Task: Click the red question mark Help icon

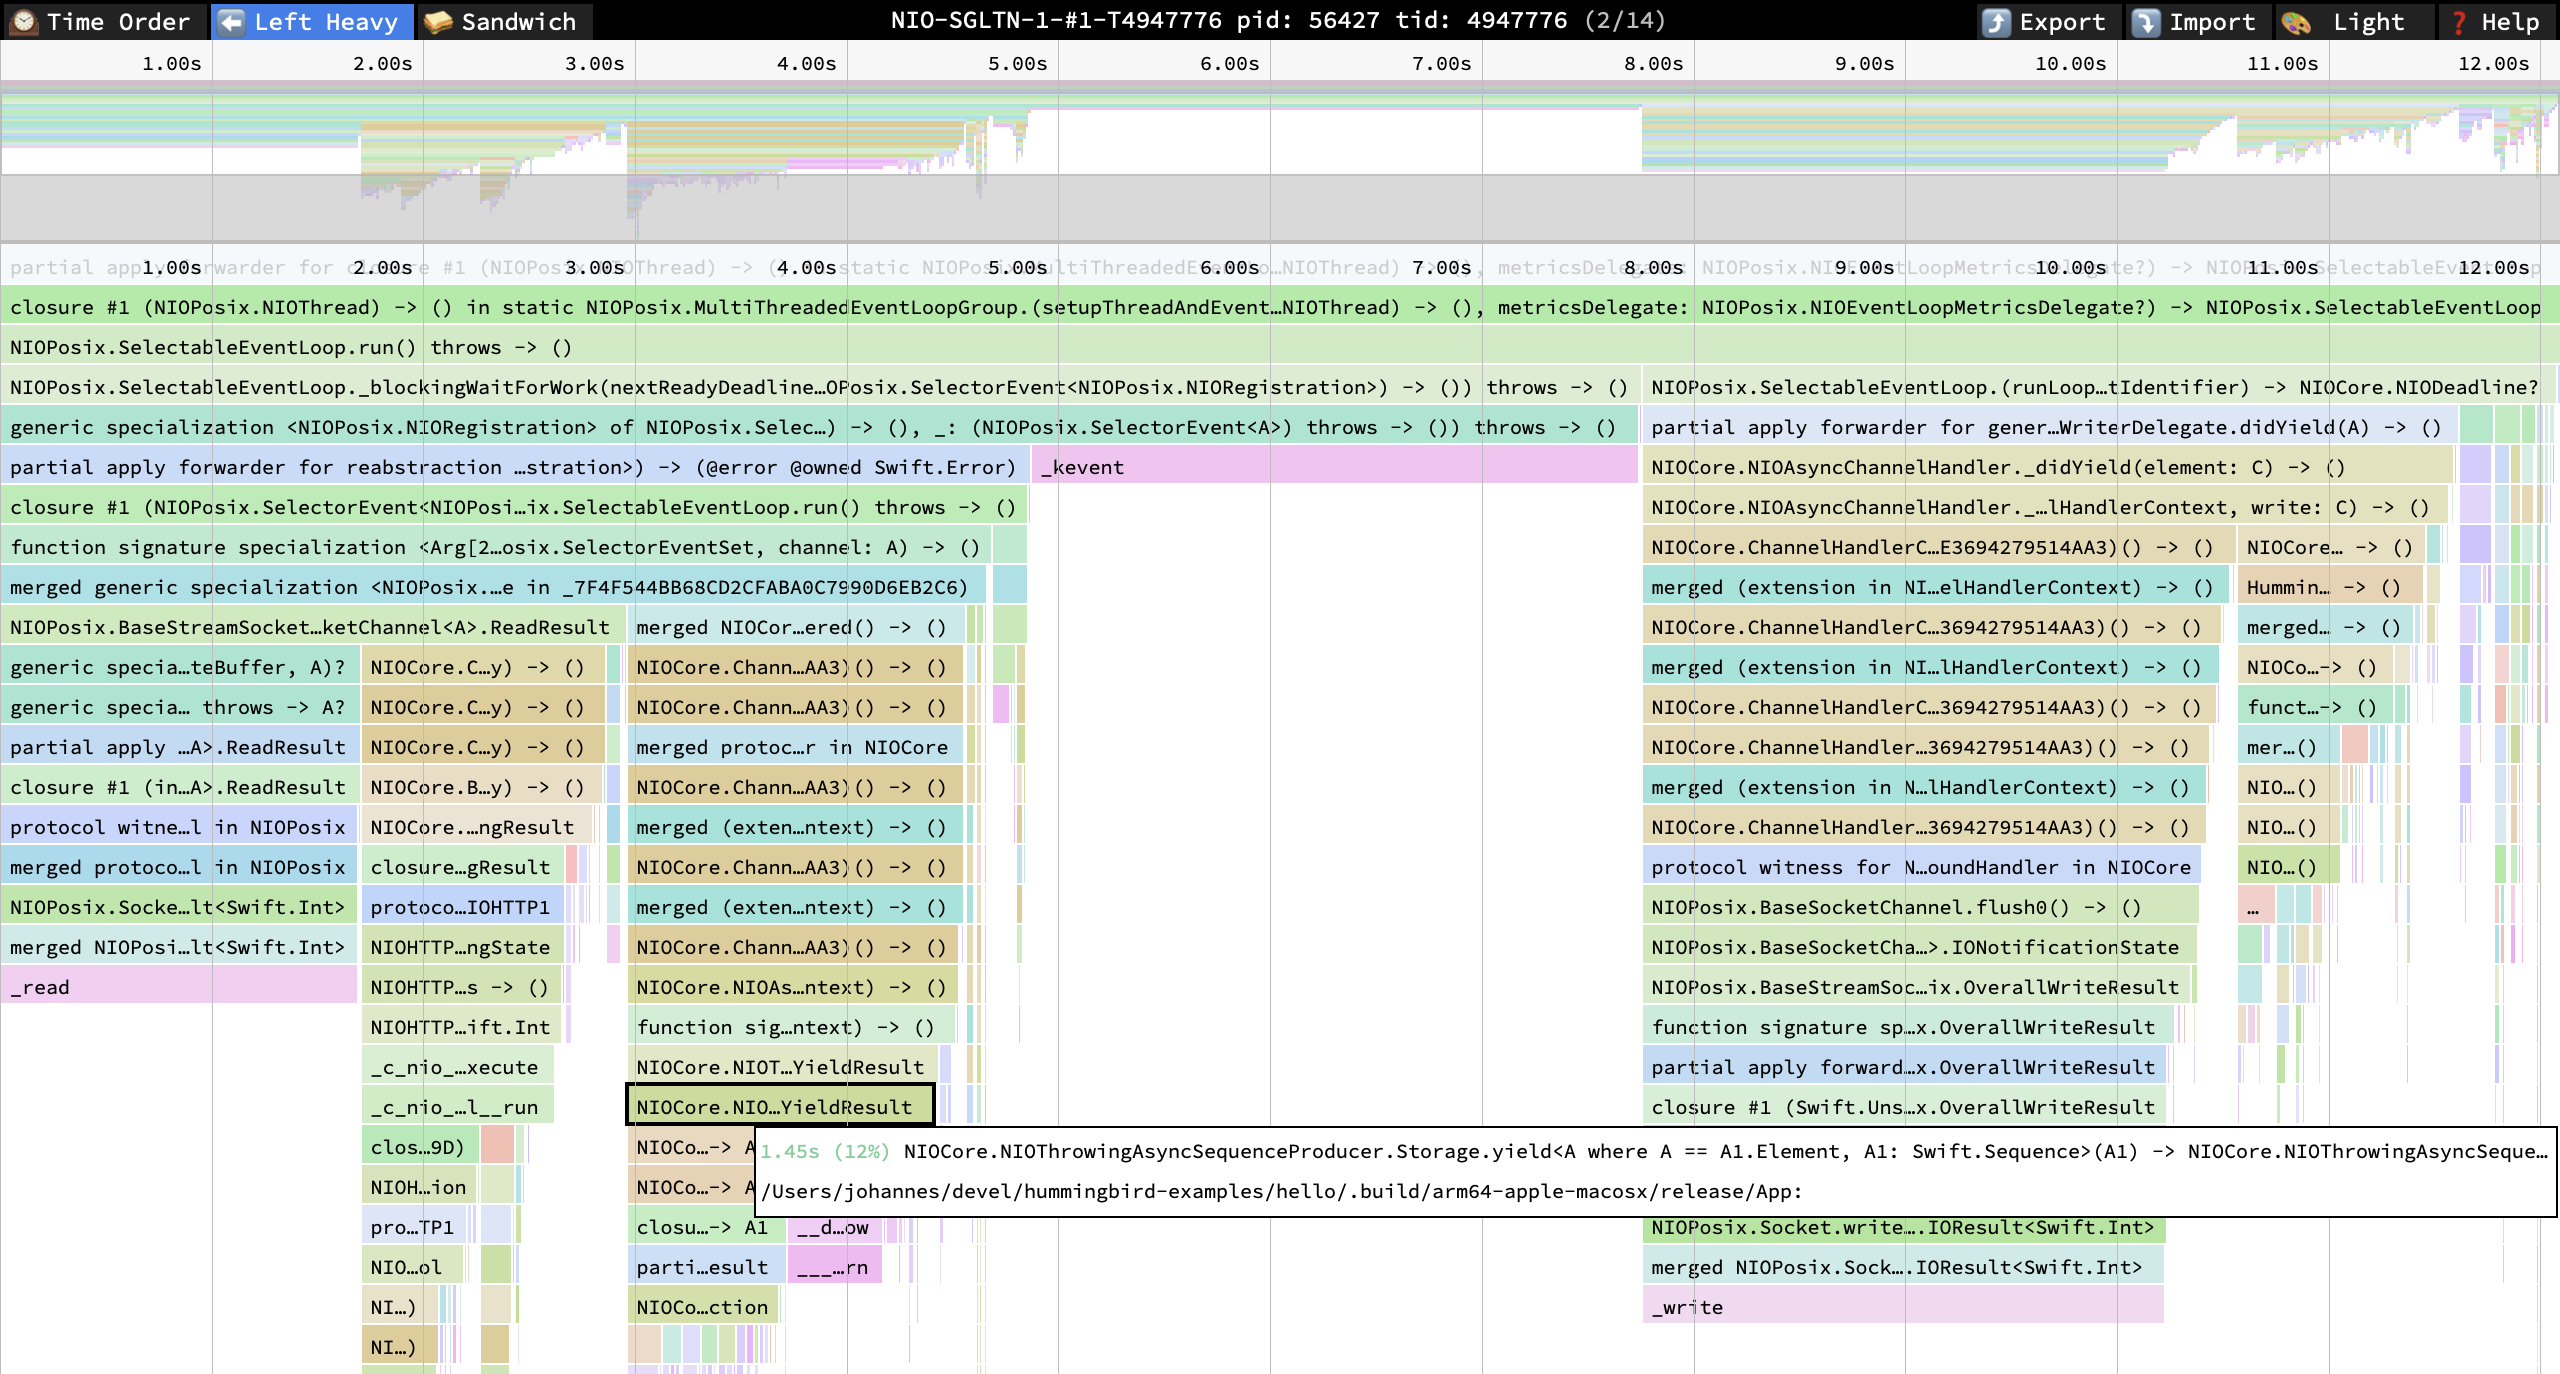Action: (2457, 21)
